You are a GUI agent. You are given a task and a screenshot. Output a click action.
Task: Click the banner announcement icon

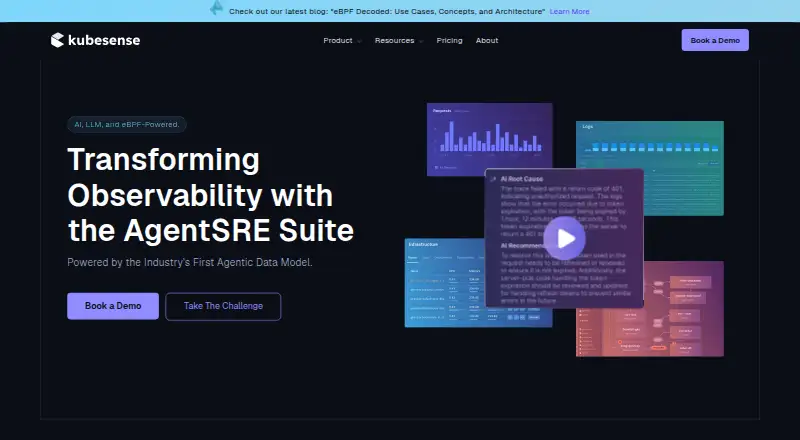click(217, 8)
